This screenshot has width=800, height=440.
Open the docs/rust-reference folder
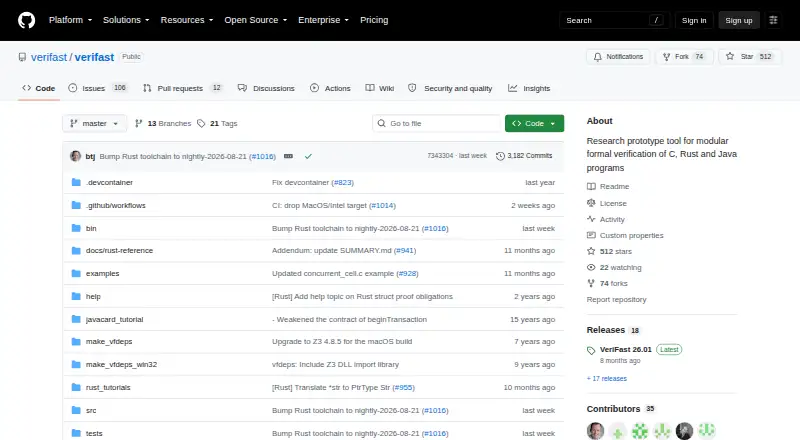pyautogui.click(x=119, y=250)
